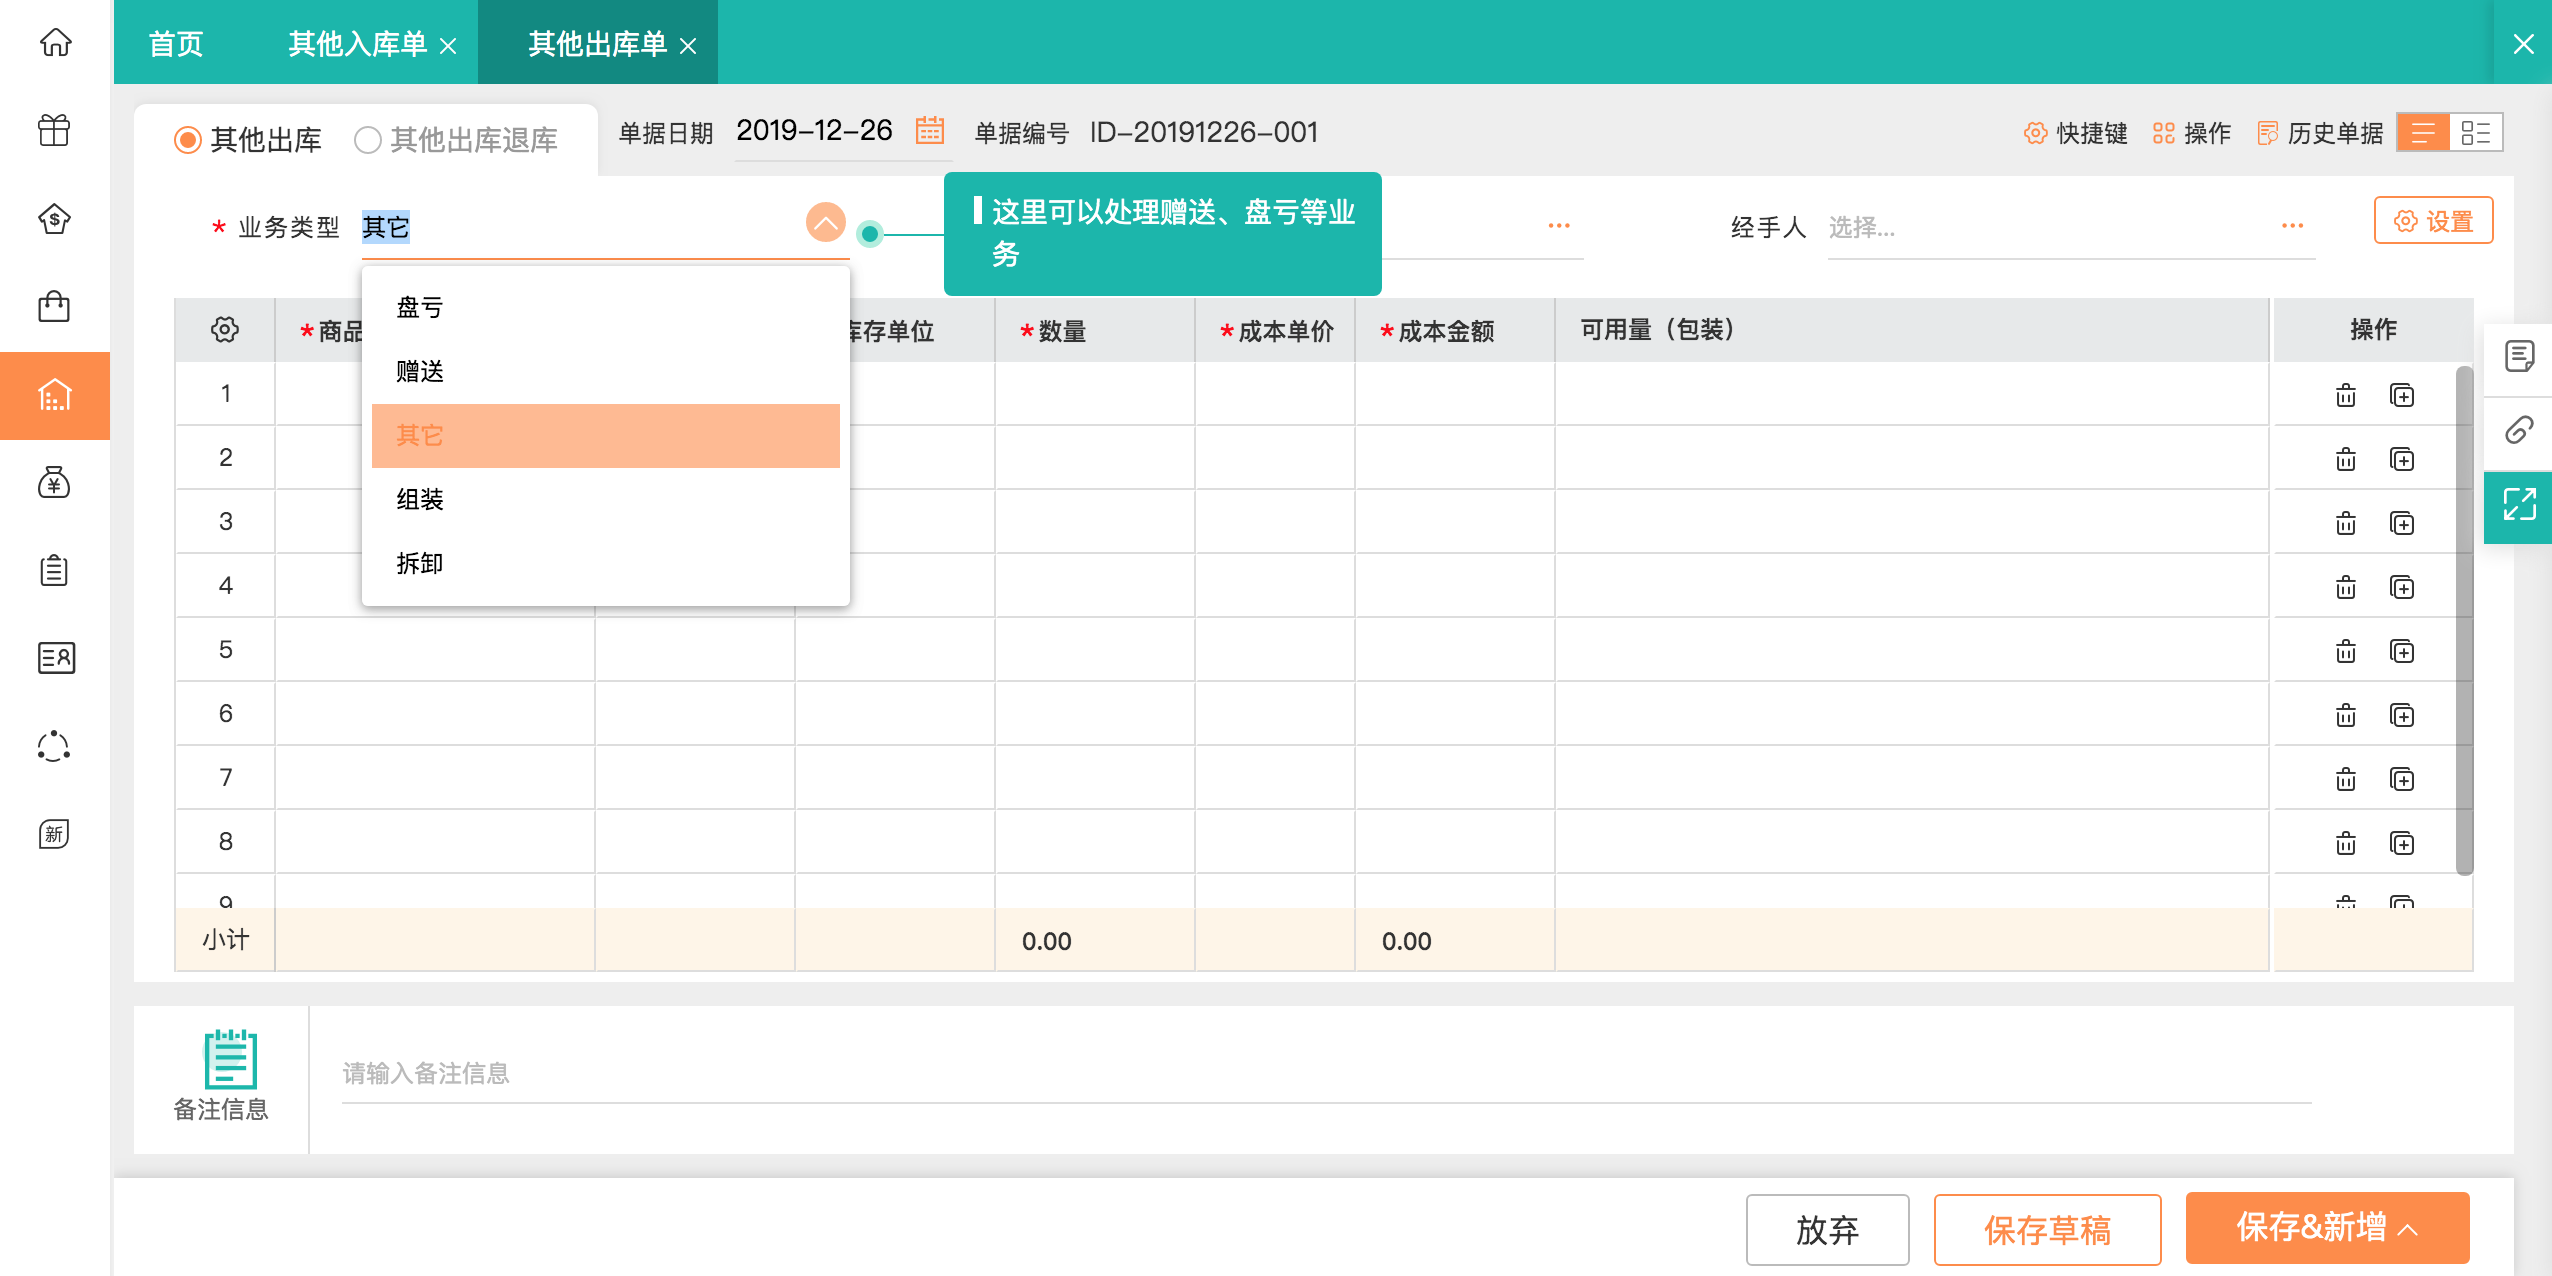Expand the business type dropdown upward
2552x1276 pixels.
[827, 225]
